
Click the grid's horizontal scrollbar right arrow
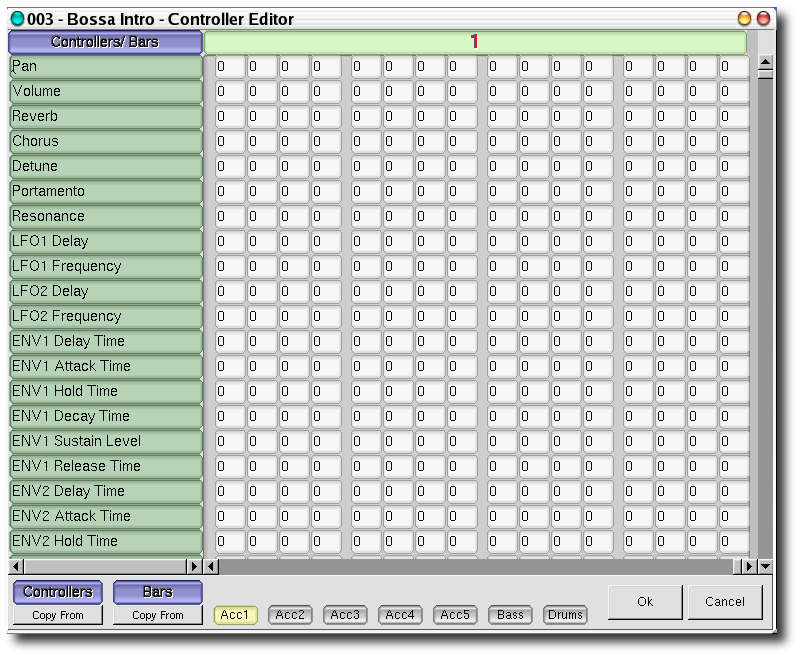[748, 566]
